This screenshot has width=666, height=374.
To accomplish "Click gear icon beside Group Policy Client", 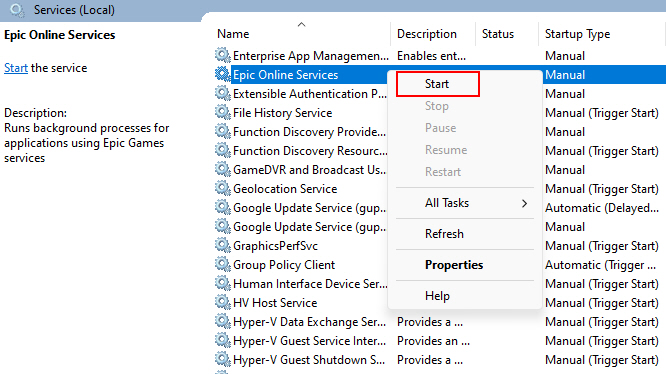I will coord(222,264).
